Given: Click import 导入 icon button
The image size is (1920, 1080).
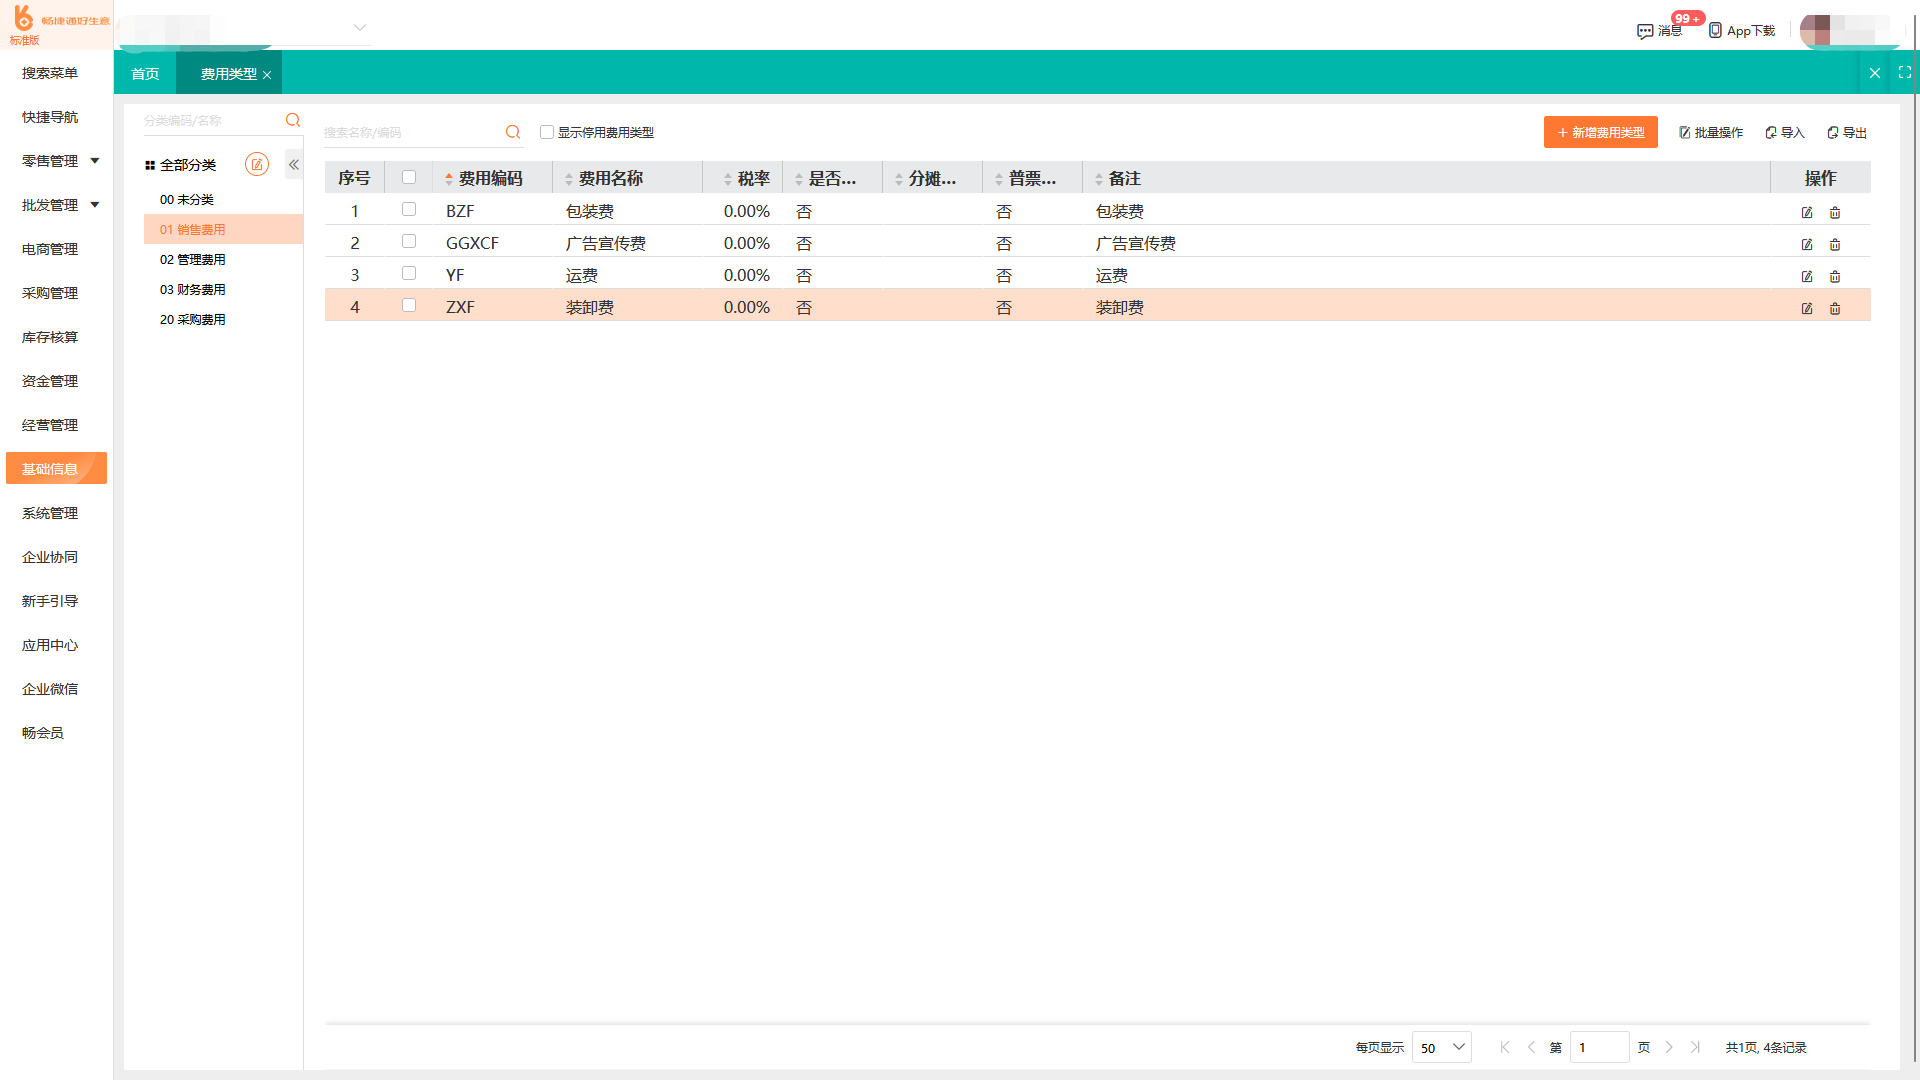Looking at the screenshot, I should [x=1787, y=131].
